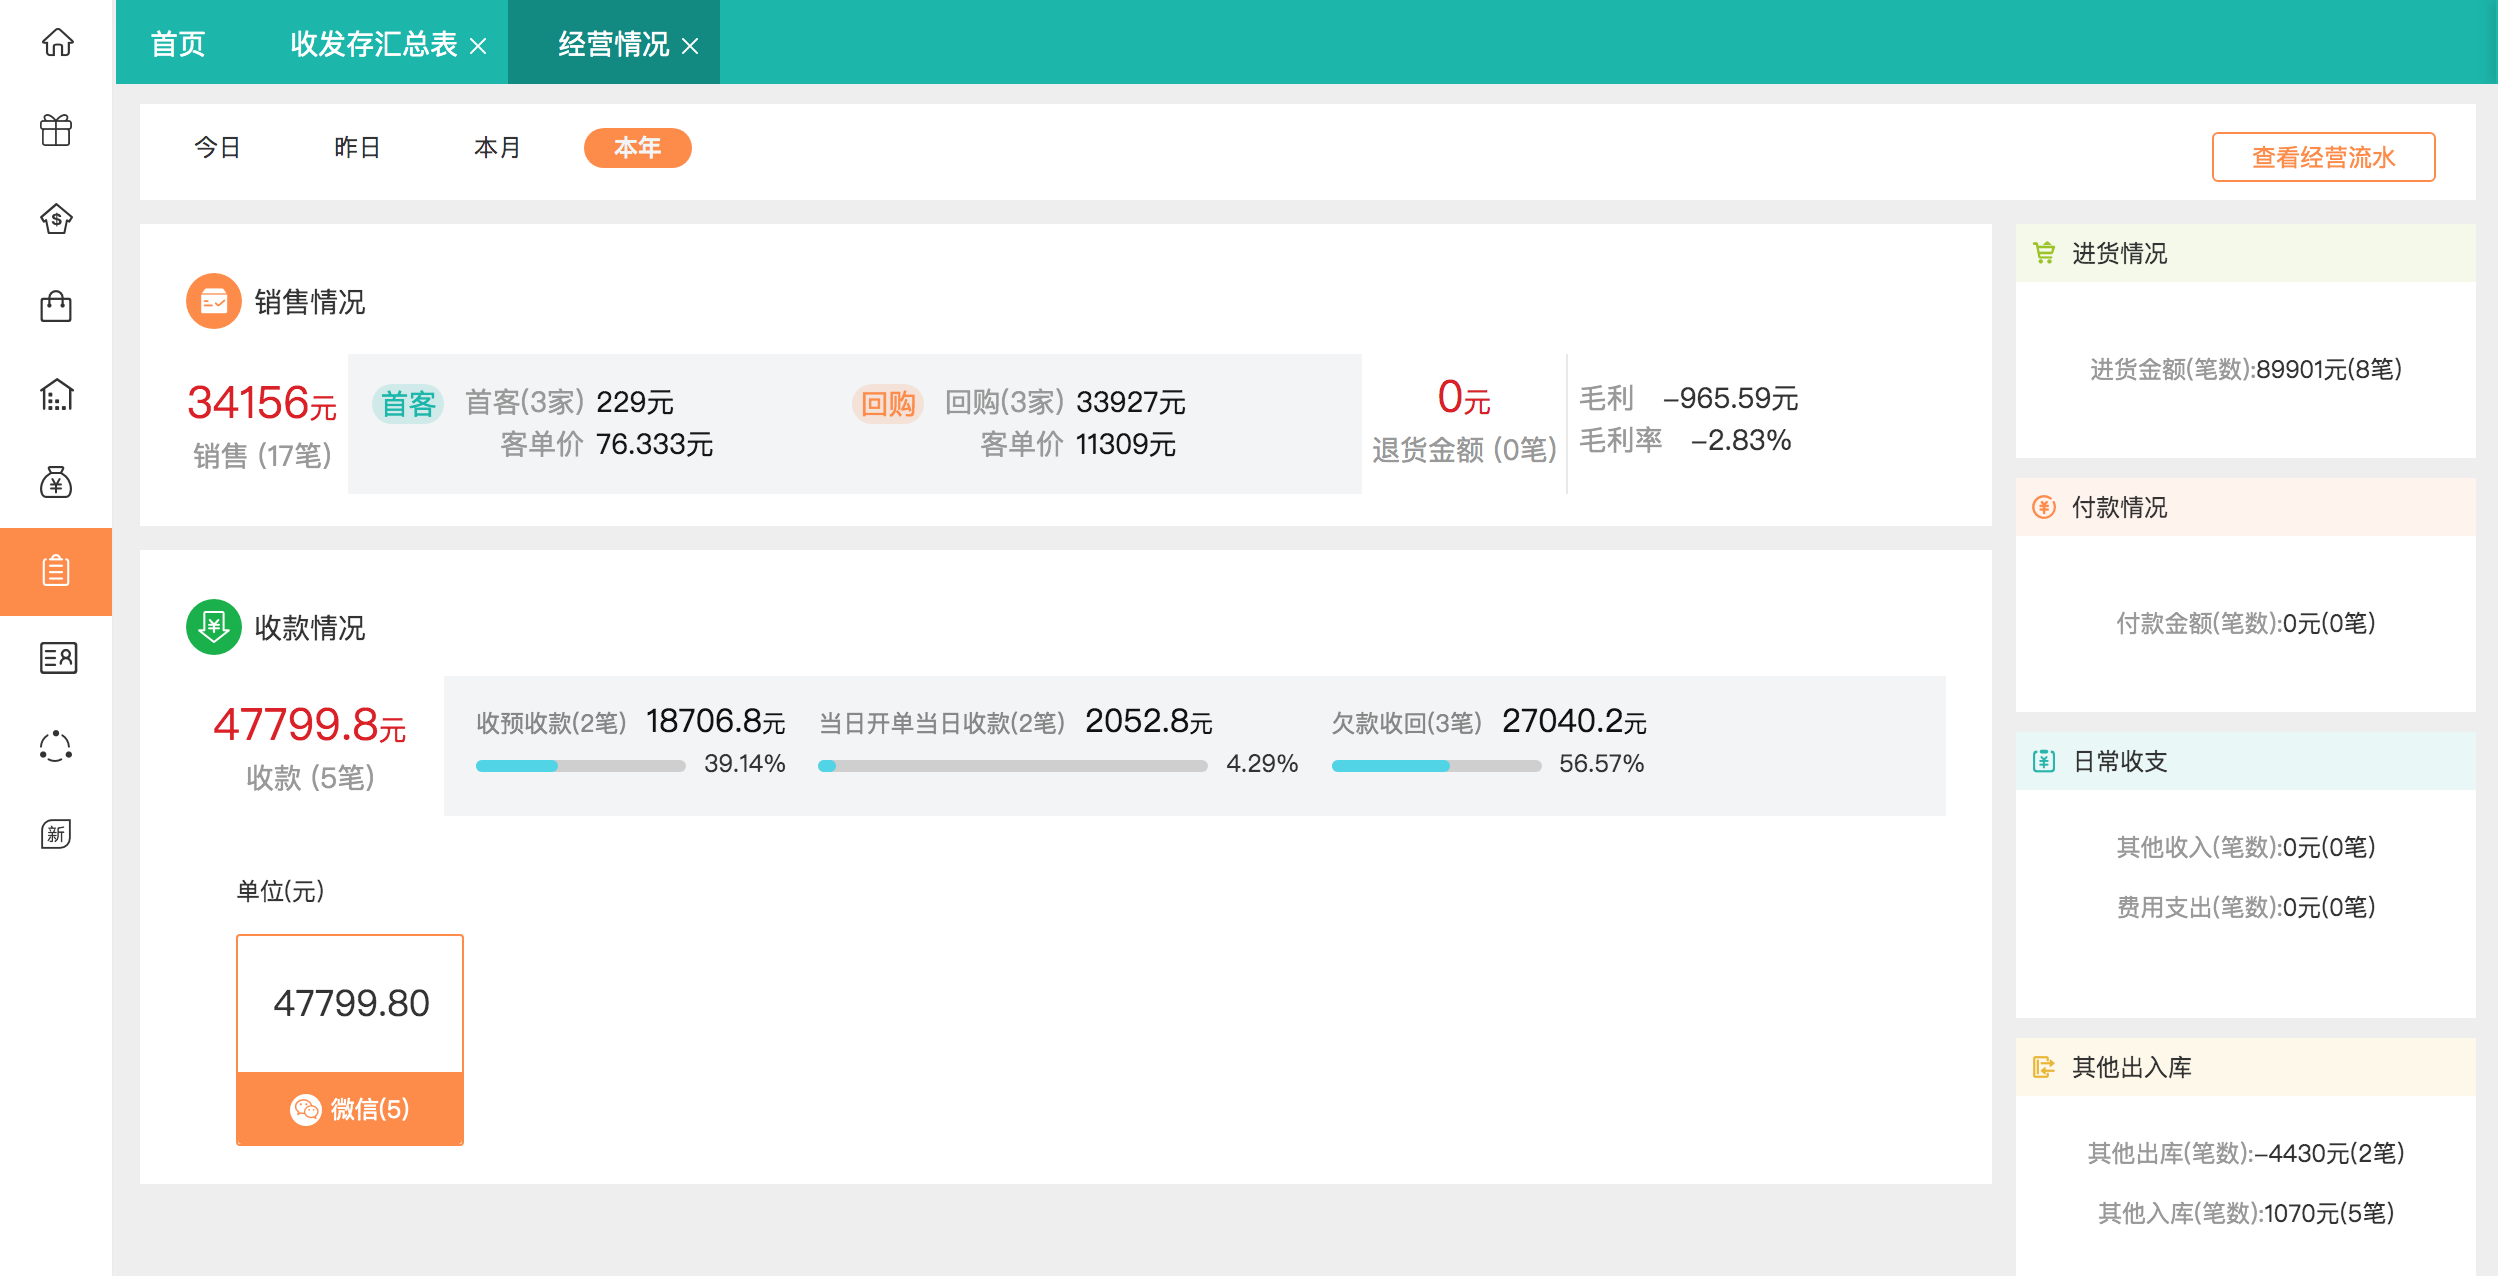Click the reports/clipboard sidebar icon

[x=55, y=570]
